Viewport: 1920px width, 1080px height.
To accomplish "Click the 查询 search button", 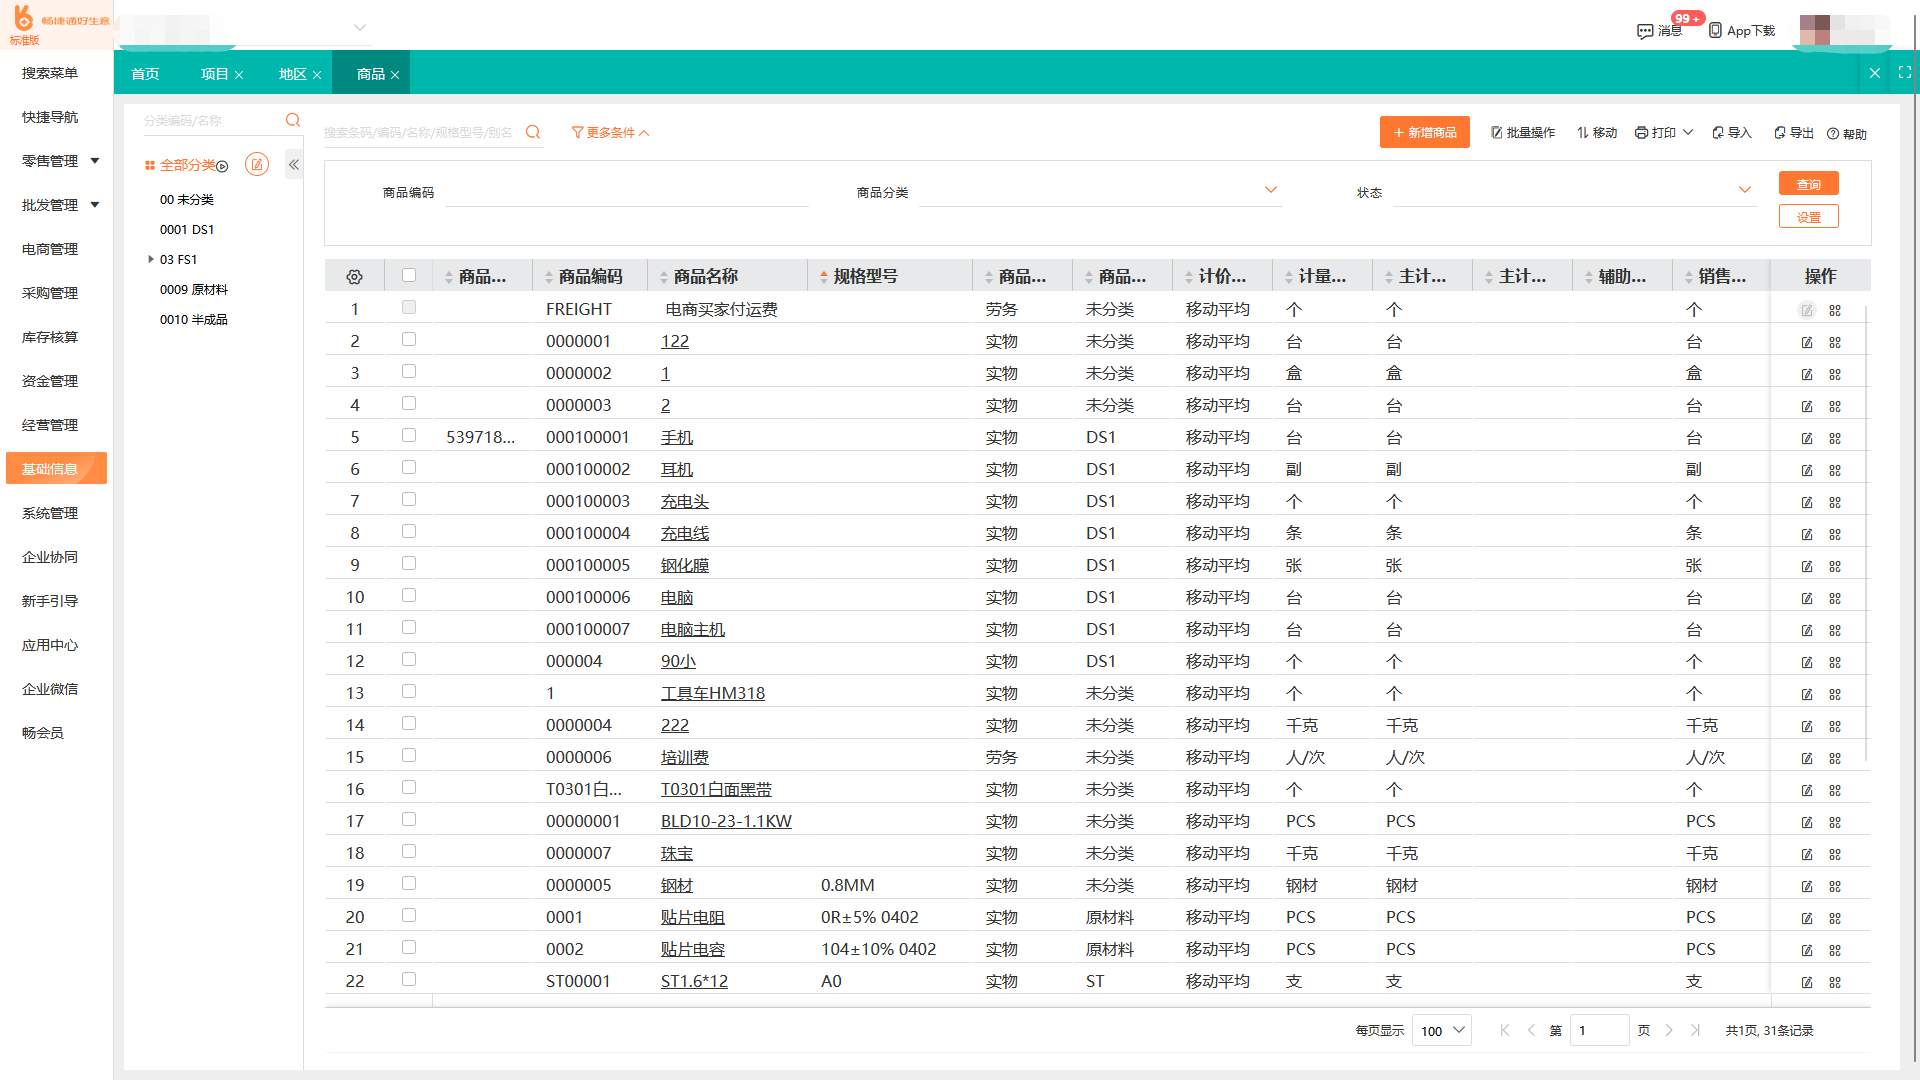I will point(1808,183).
